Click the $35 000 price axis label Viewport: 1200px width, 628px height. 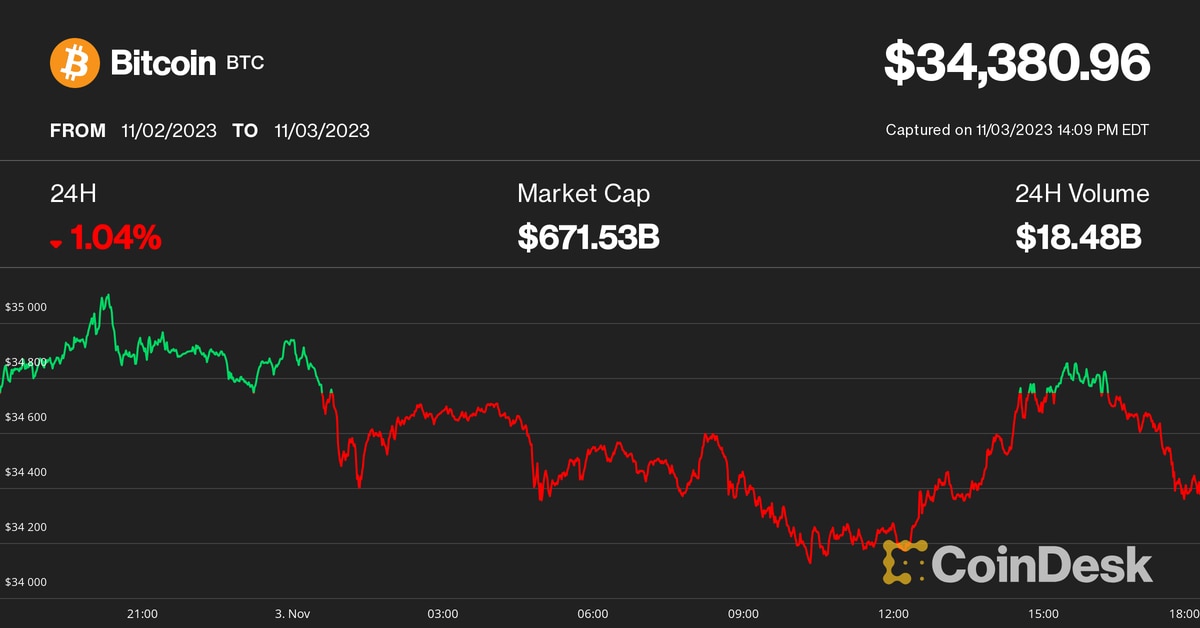tap(26, 307)
